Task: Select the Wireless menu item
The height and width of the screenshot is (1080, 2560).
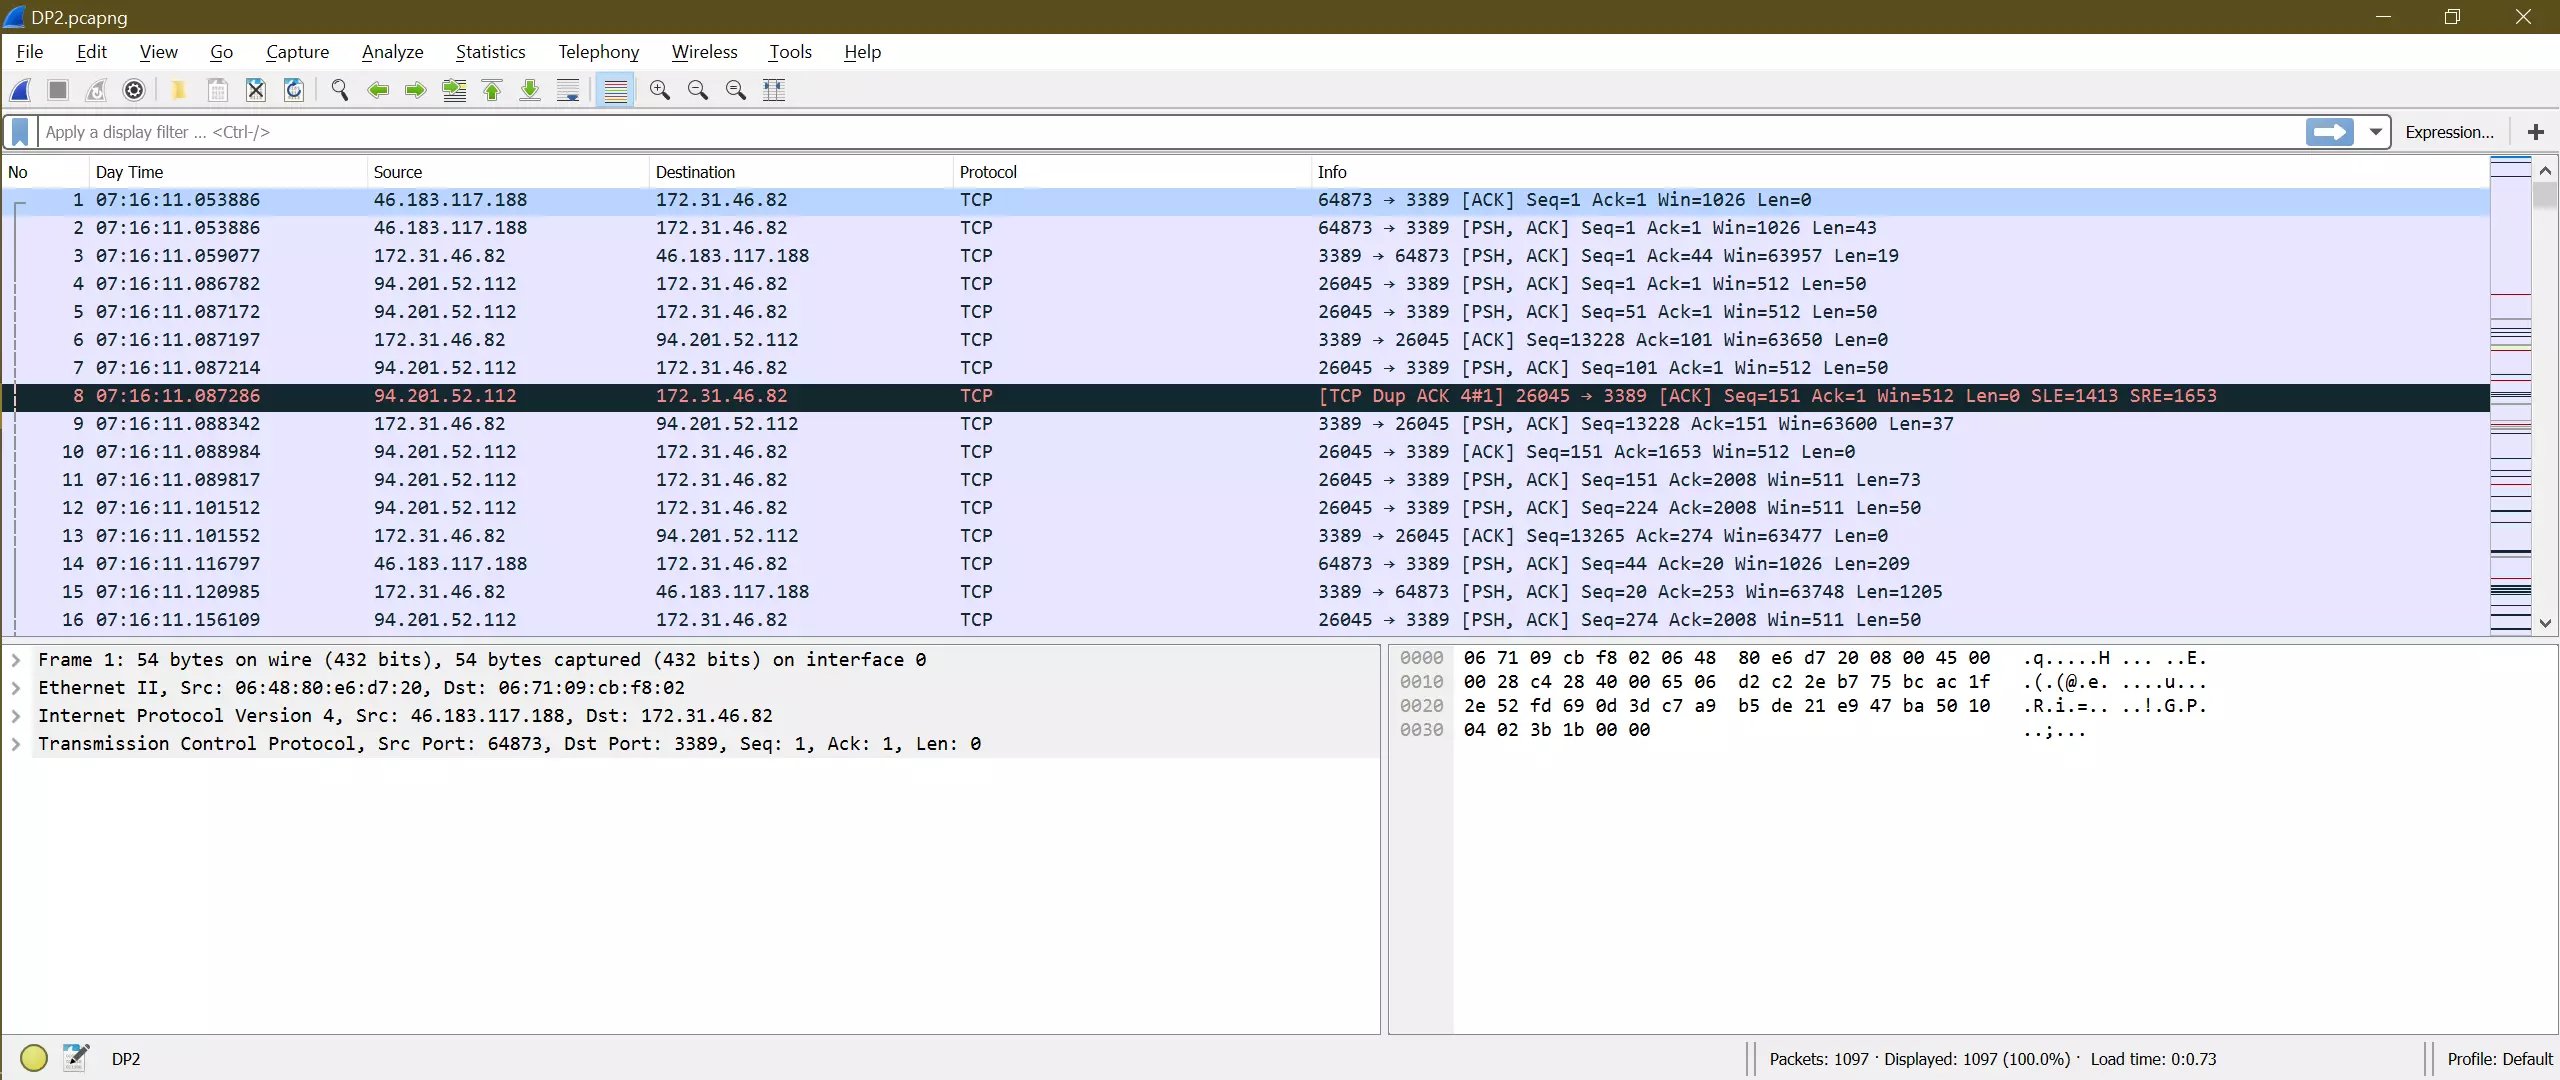Action: click(702, 51)
